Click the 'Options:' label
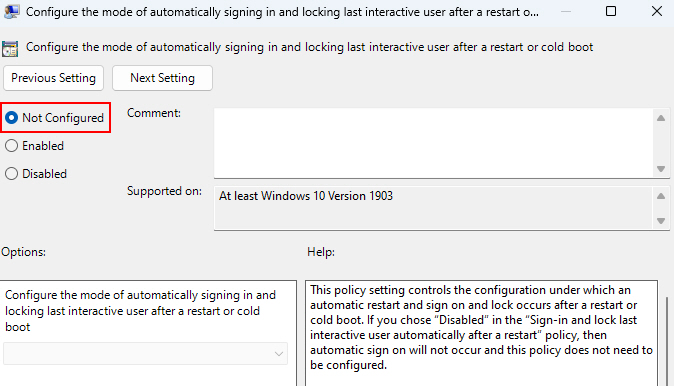Screen dimensions: 674x386 [24, 252]
